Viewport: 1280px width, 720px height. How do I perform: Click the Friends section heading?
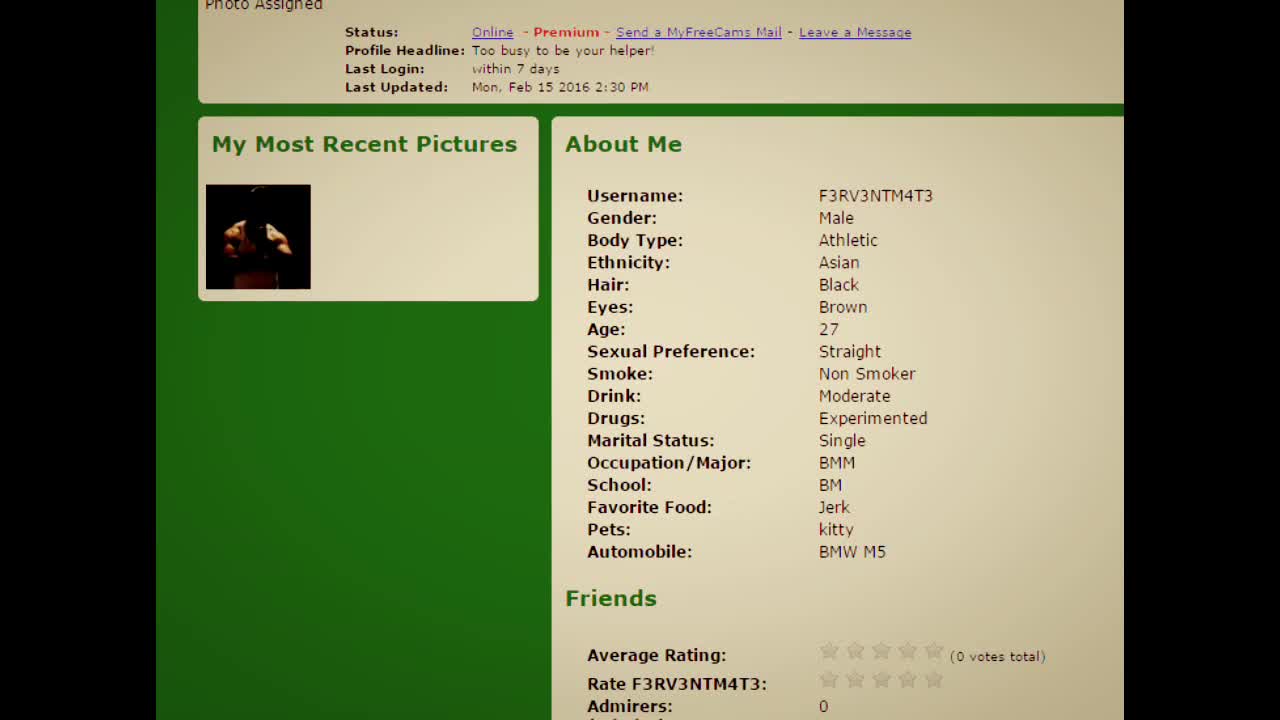[x=611, y=598]
